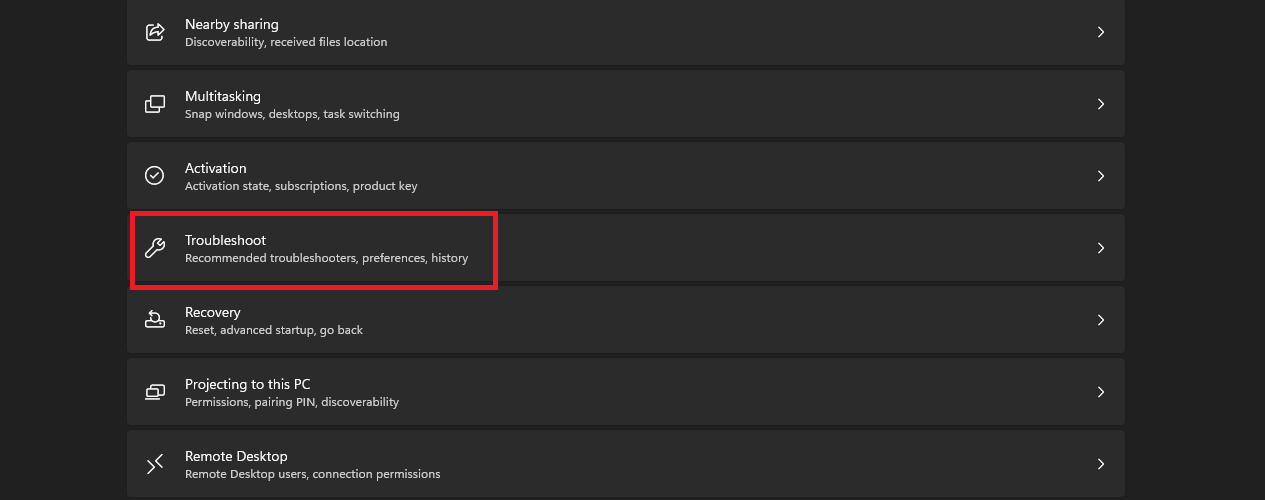Click "Activation state, subscriptions, product key" subtitle
The height and width of the screenshot is (500, 1265).
pos(301,186)
